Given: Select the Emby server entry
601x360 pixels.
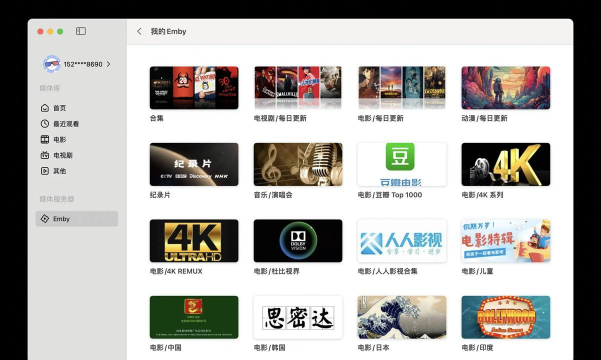Looking at the screenshot, I should tap(77, 219).
